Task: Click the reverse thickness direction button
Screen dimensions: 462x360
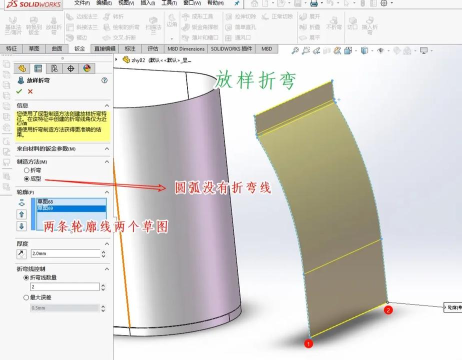Action: pyautogui.click(x=21, y=254)
